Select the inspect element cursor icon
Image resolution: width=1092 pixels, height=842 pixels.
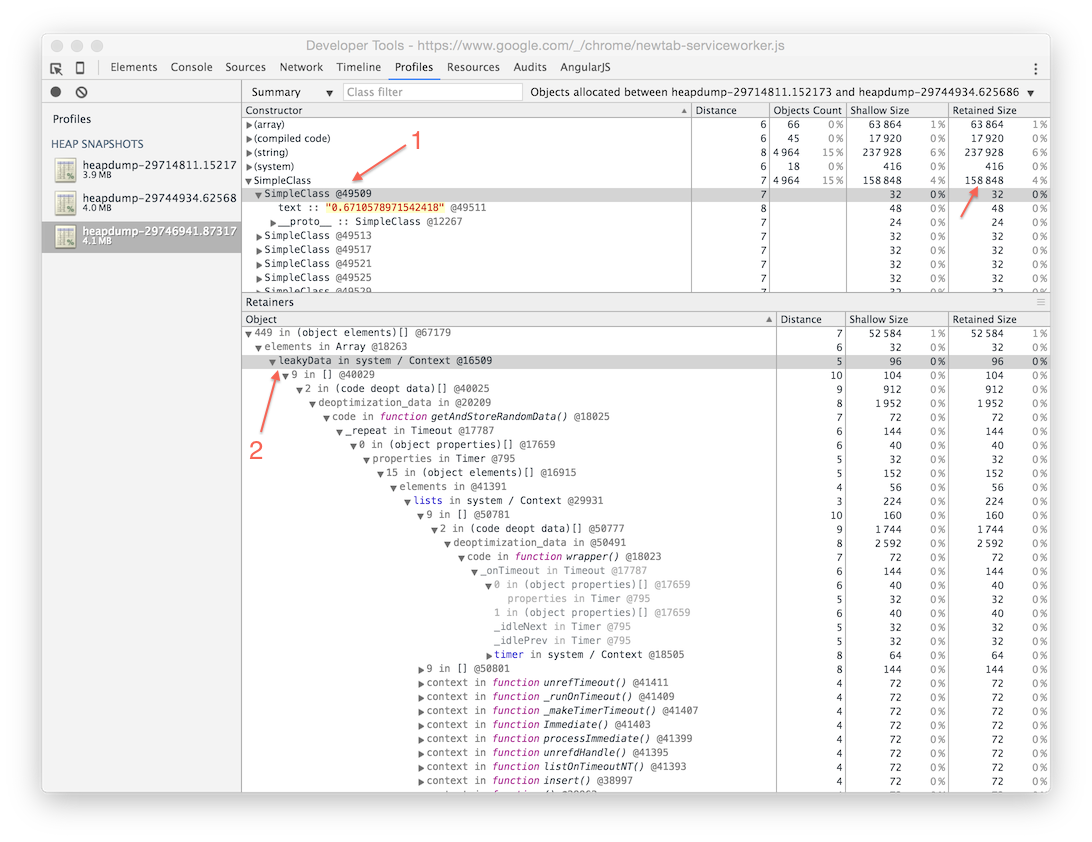(57, 67)
